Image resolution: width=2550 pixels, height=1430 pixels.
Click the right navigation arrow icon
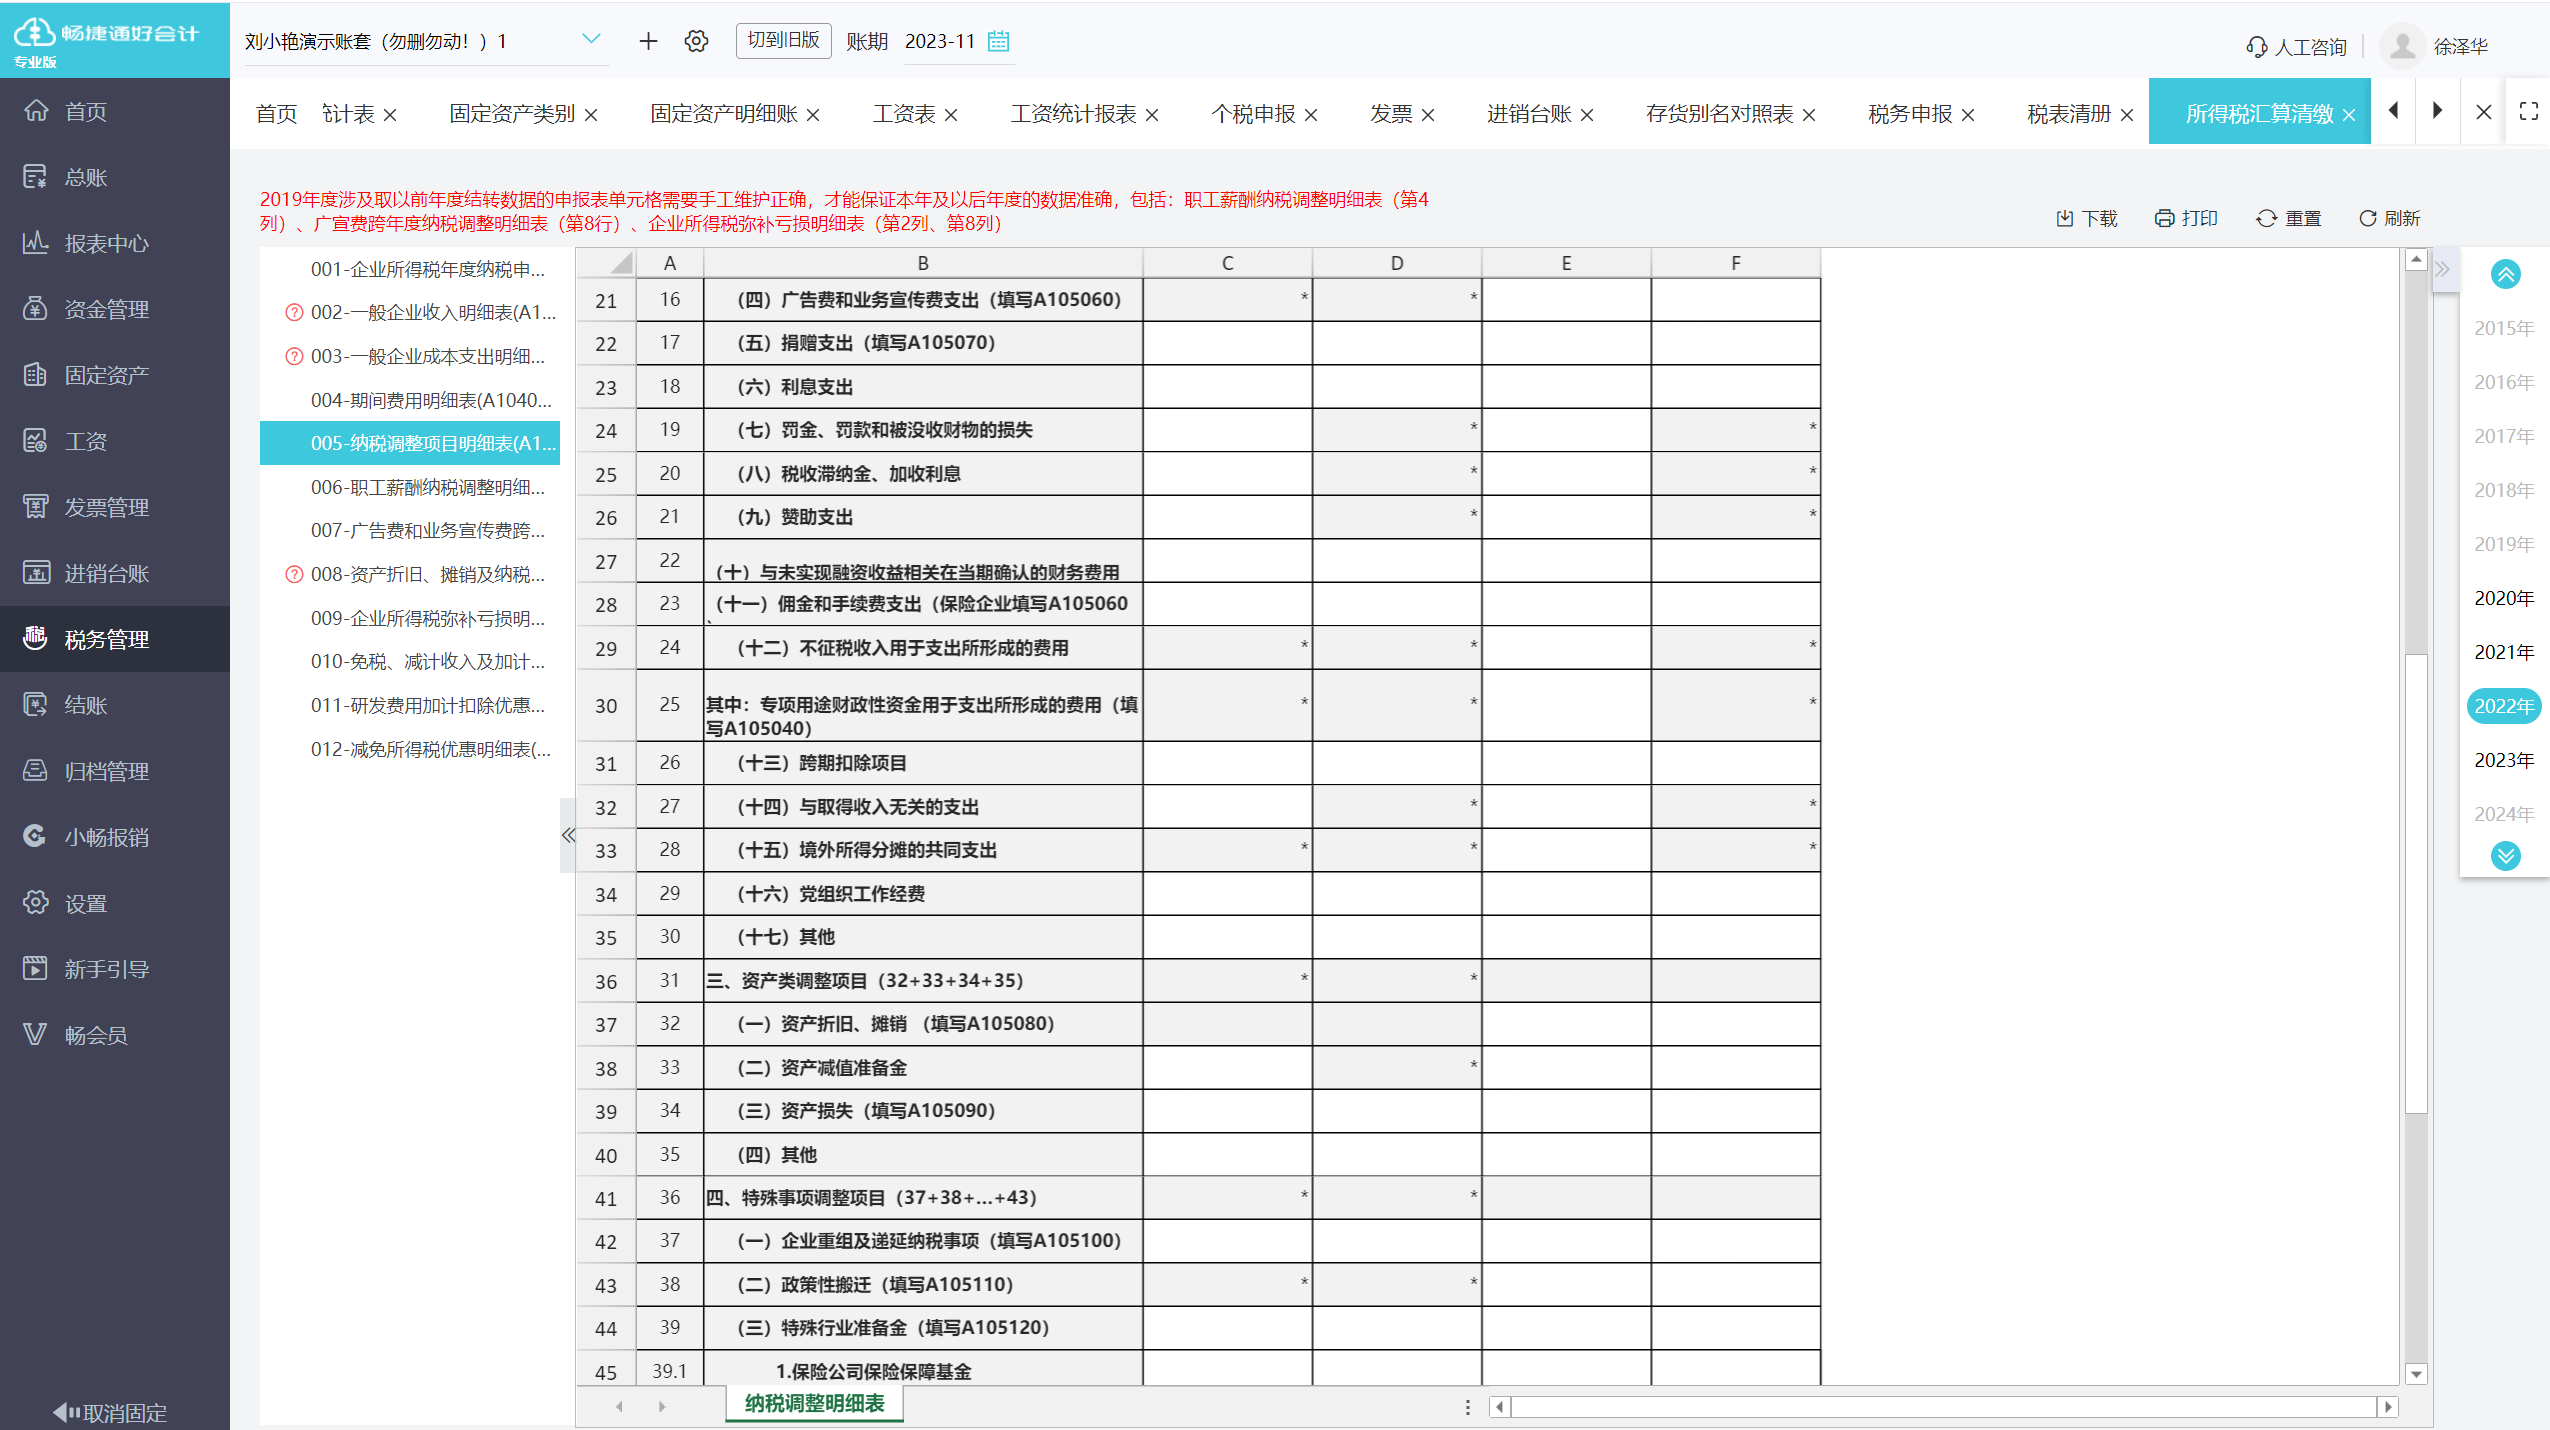(x=2436, y=110)
